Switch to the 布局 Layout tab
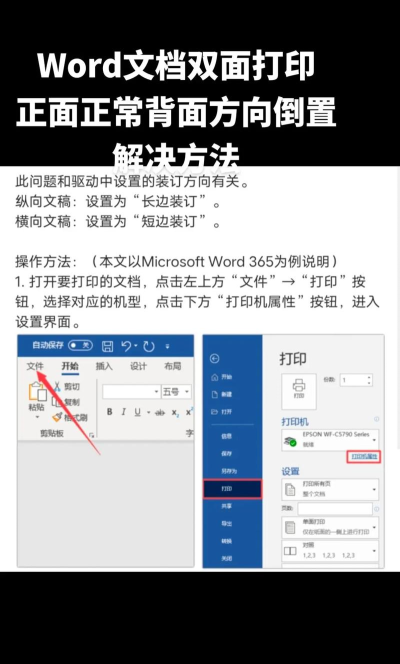Screen dimensions: 400x664 172,366
